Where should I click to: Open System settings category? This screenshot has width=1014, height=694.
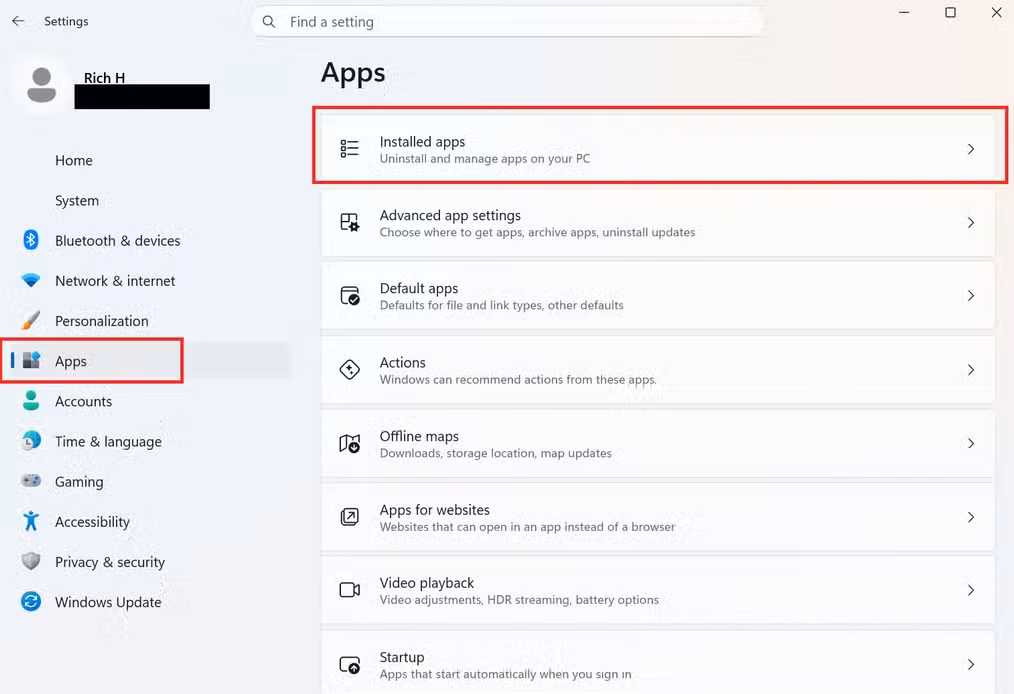(77, 201)
